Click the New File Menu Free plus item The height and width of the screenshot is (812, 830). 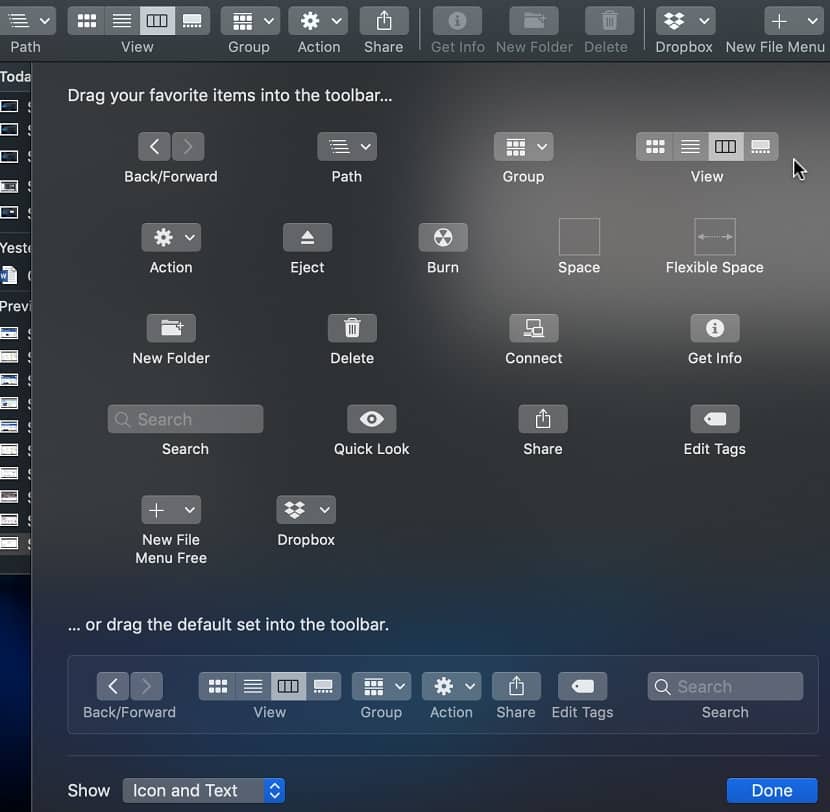pos(171,510)
